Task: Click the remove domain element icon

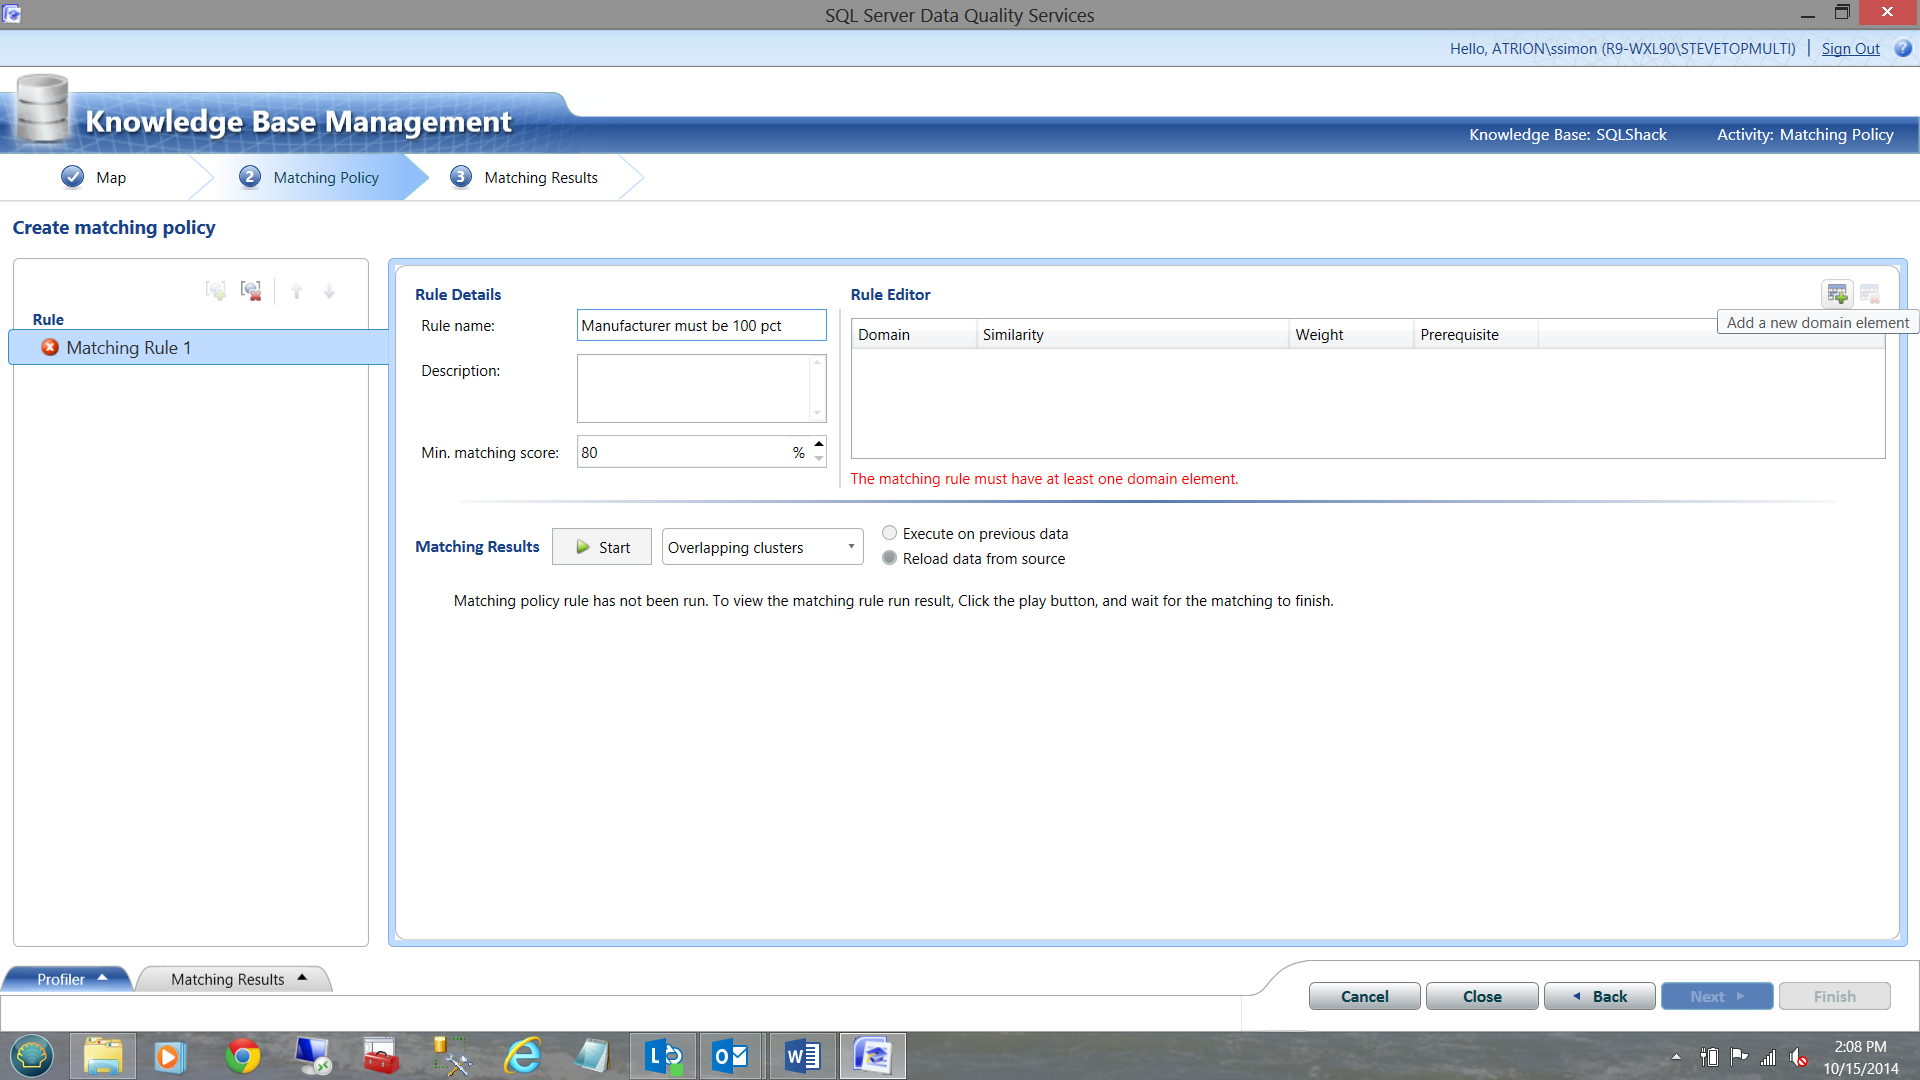Action: (x=1869, y=293)
